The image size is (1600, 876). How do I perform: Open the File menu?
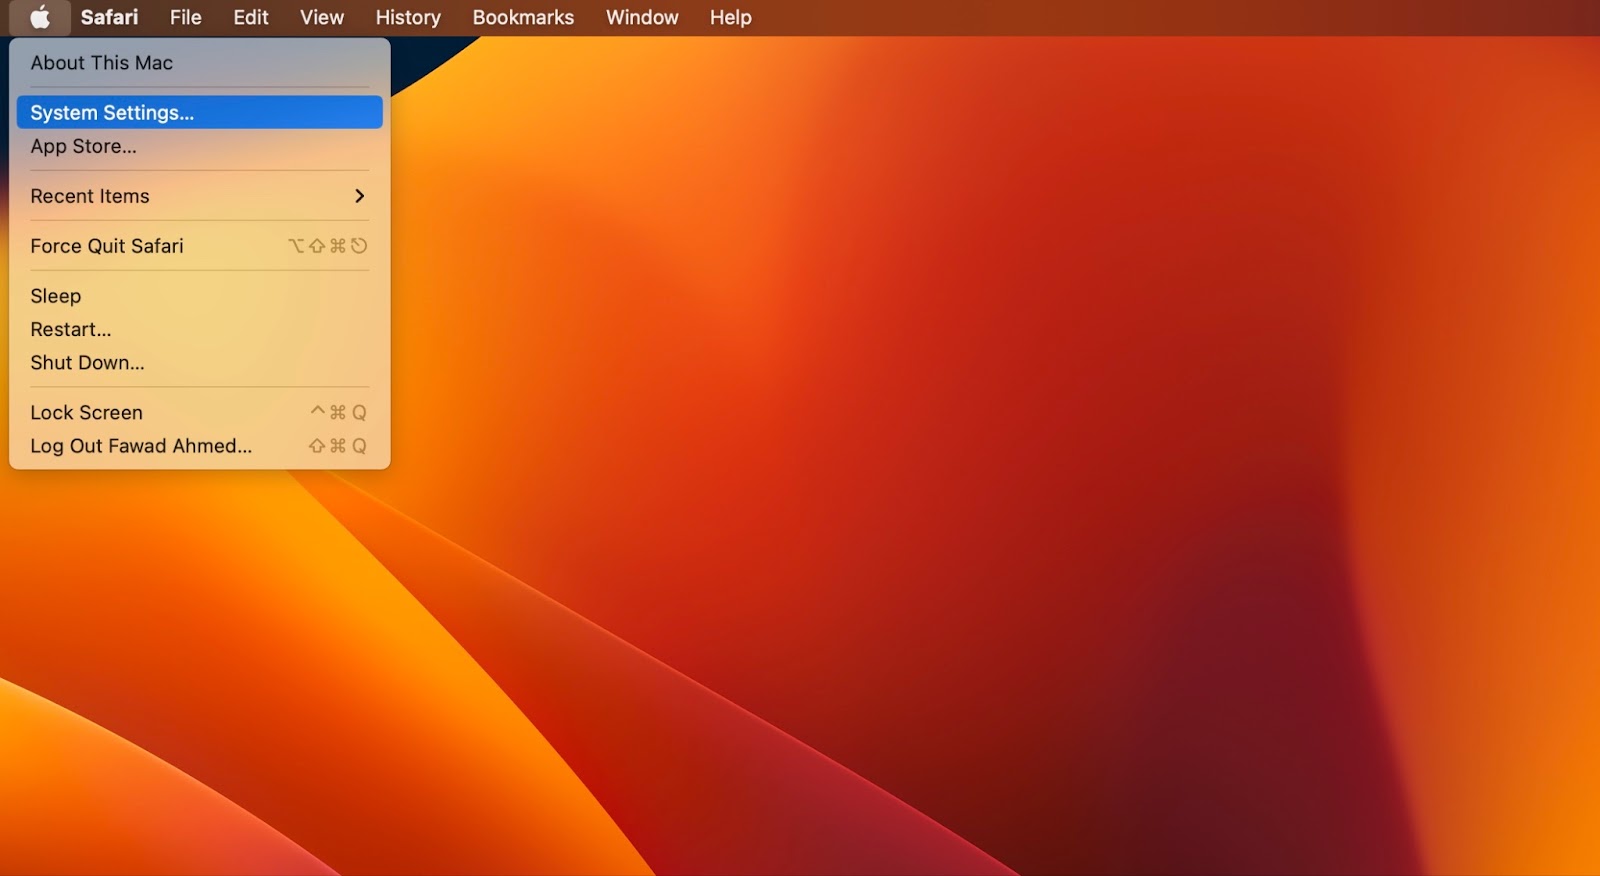(x=185, y=18)
